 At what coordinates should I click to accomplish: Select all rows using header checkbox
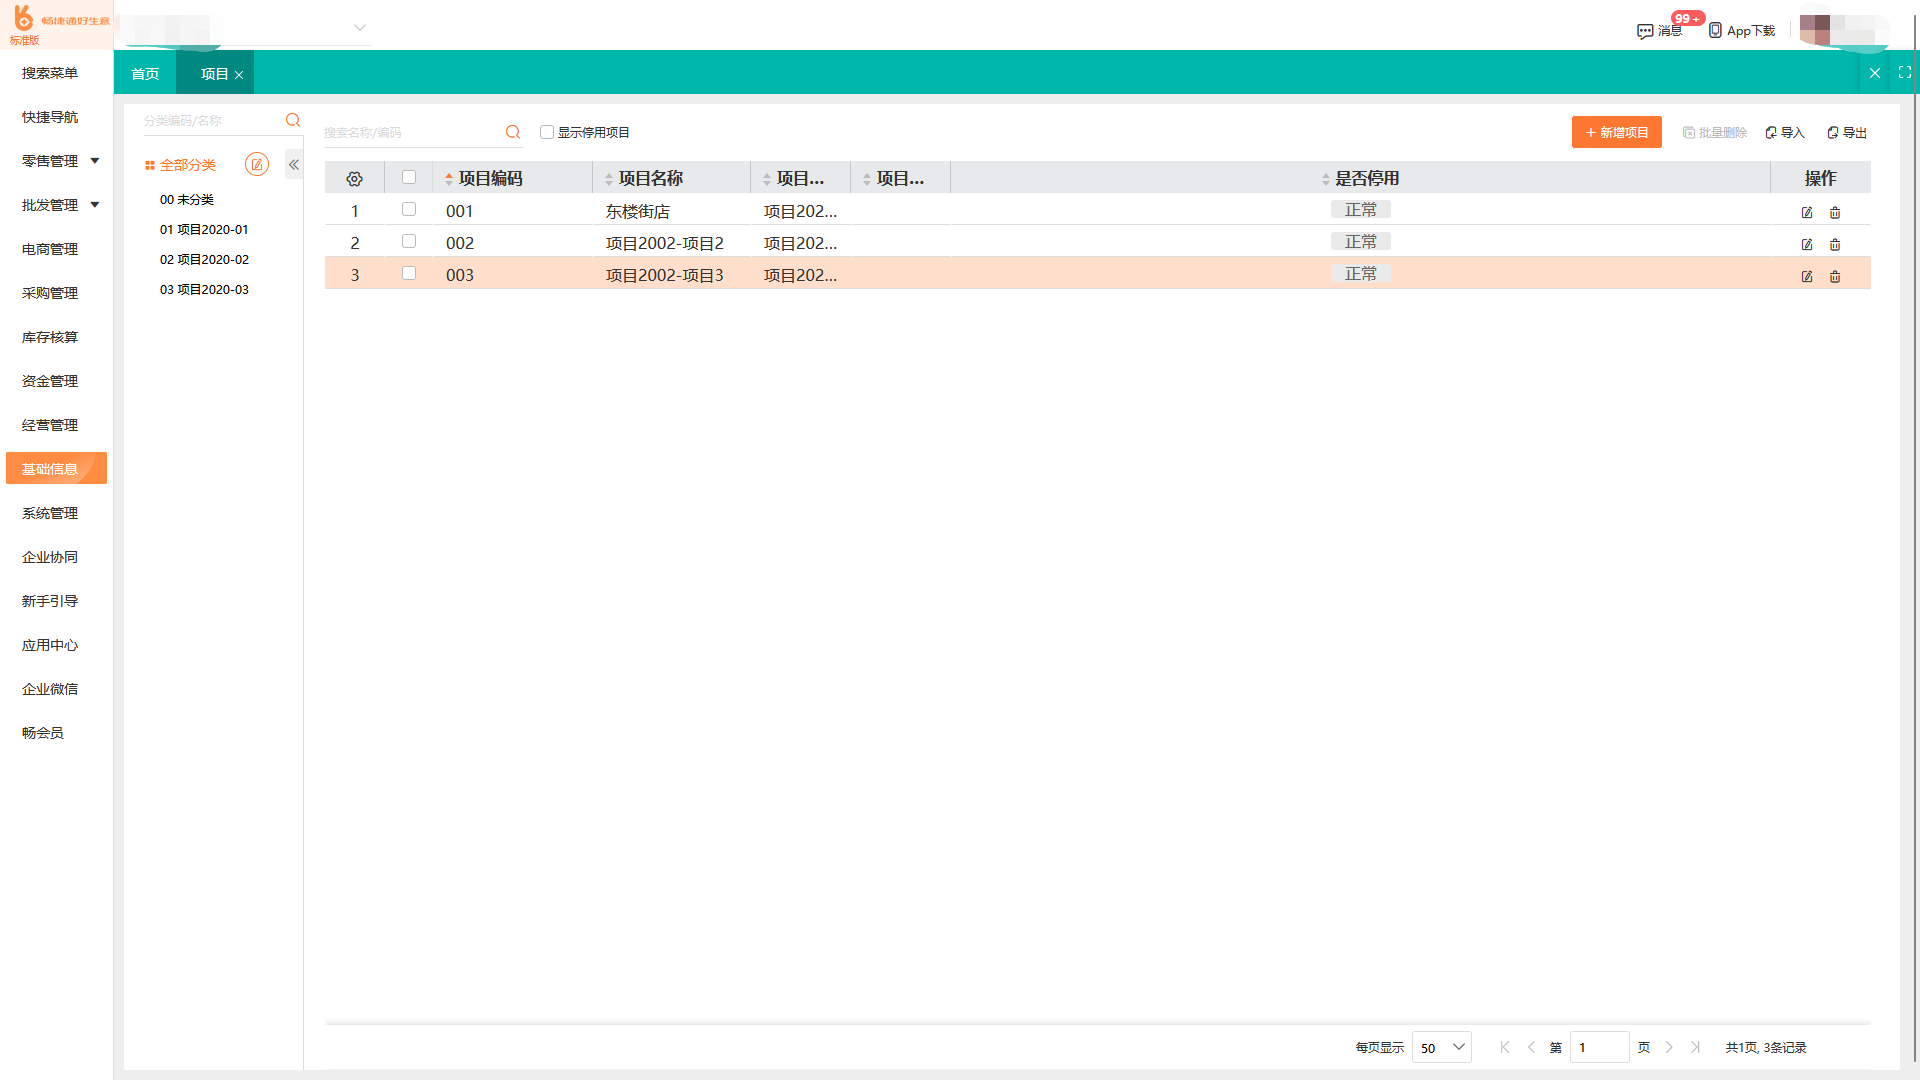point(409,178)
